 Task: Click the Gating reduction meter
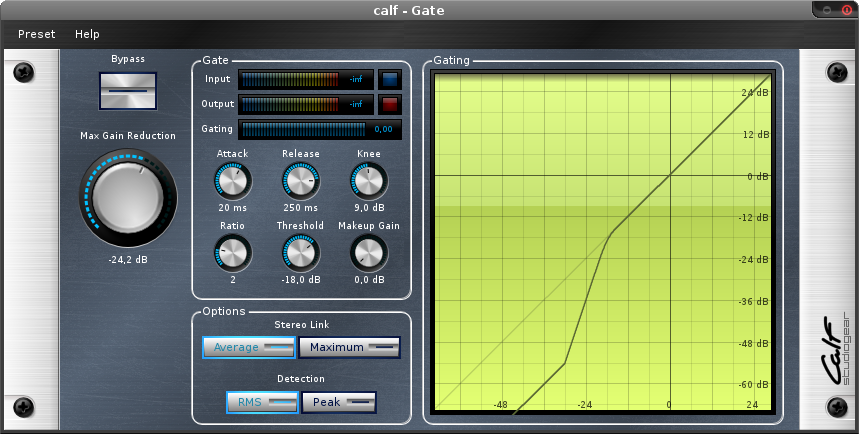(319, 129)
